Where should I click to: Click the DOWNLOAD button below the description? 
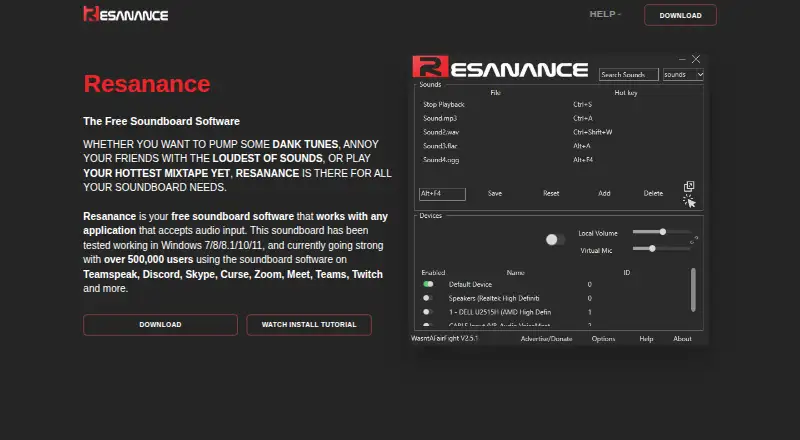pos(160,325)
